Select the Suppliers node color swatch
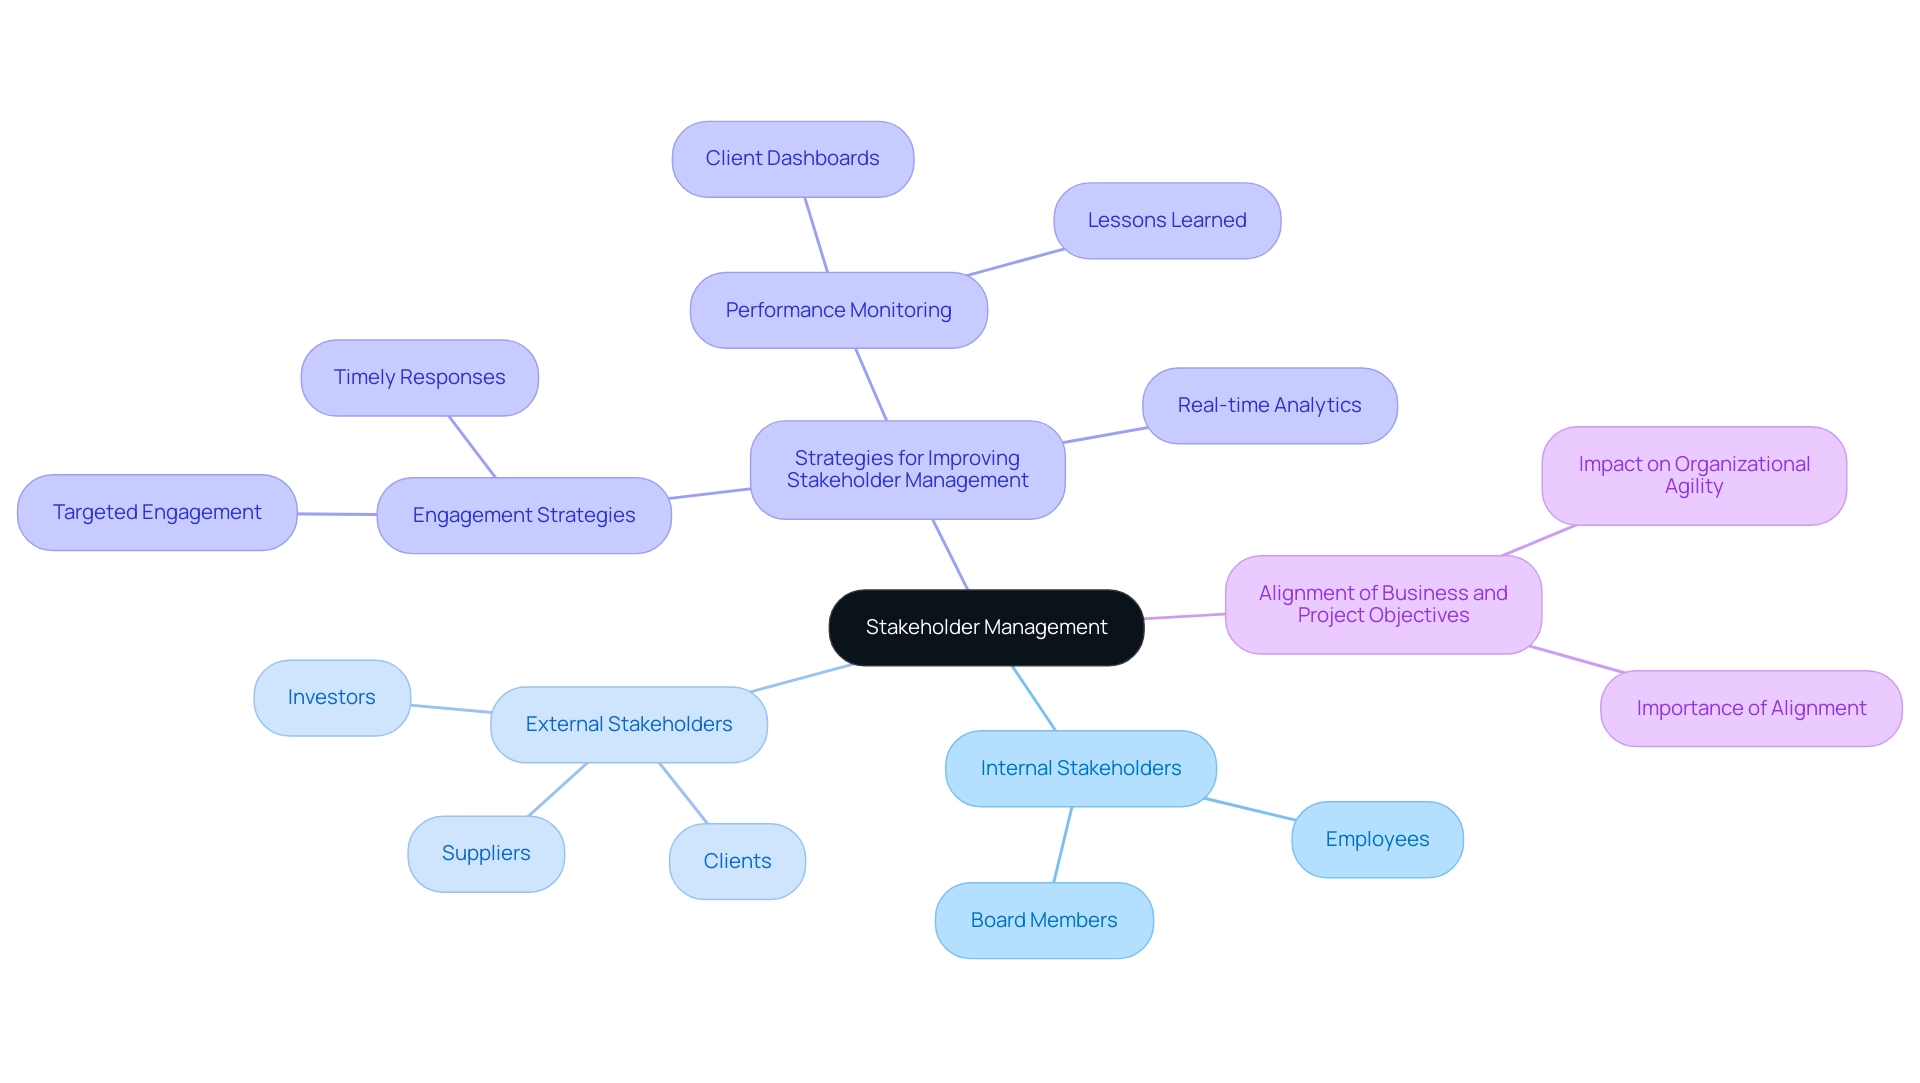Image resolution: width=1920 pixels, height=1083 pixels. (x=485, y=853)
